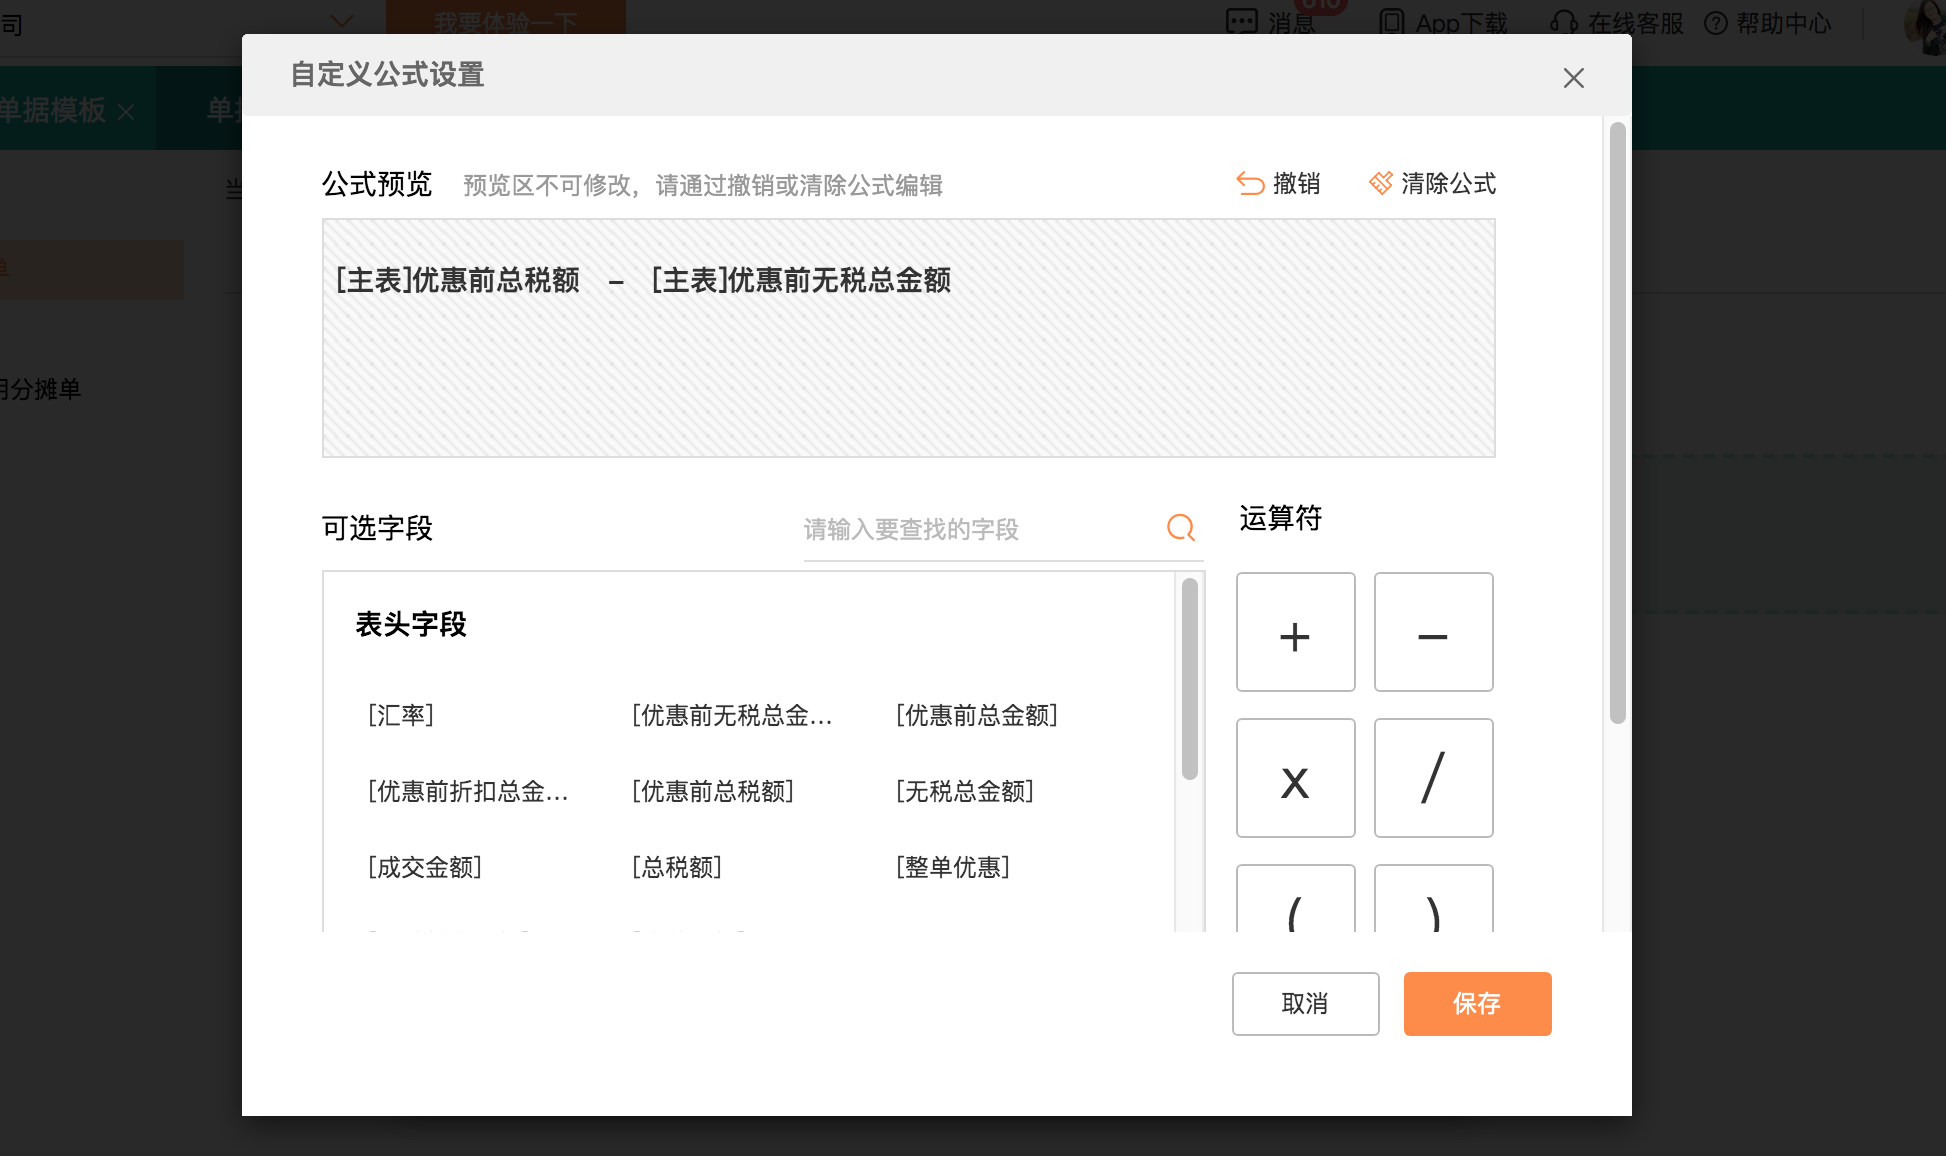Viewport: 1946px width, 1156px height.
Task: Click the division operator icon
Action: 1433,776
